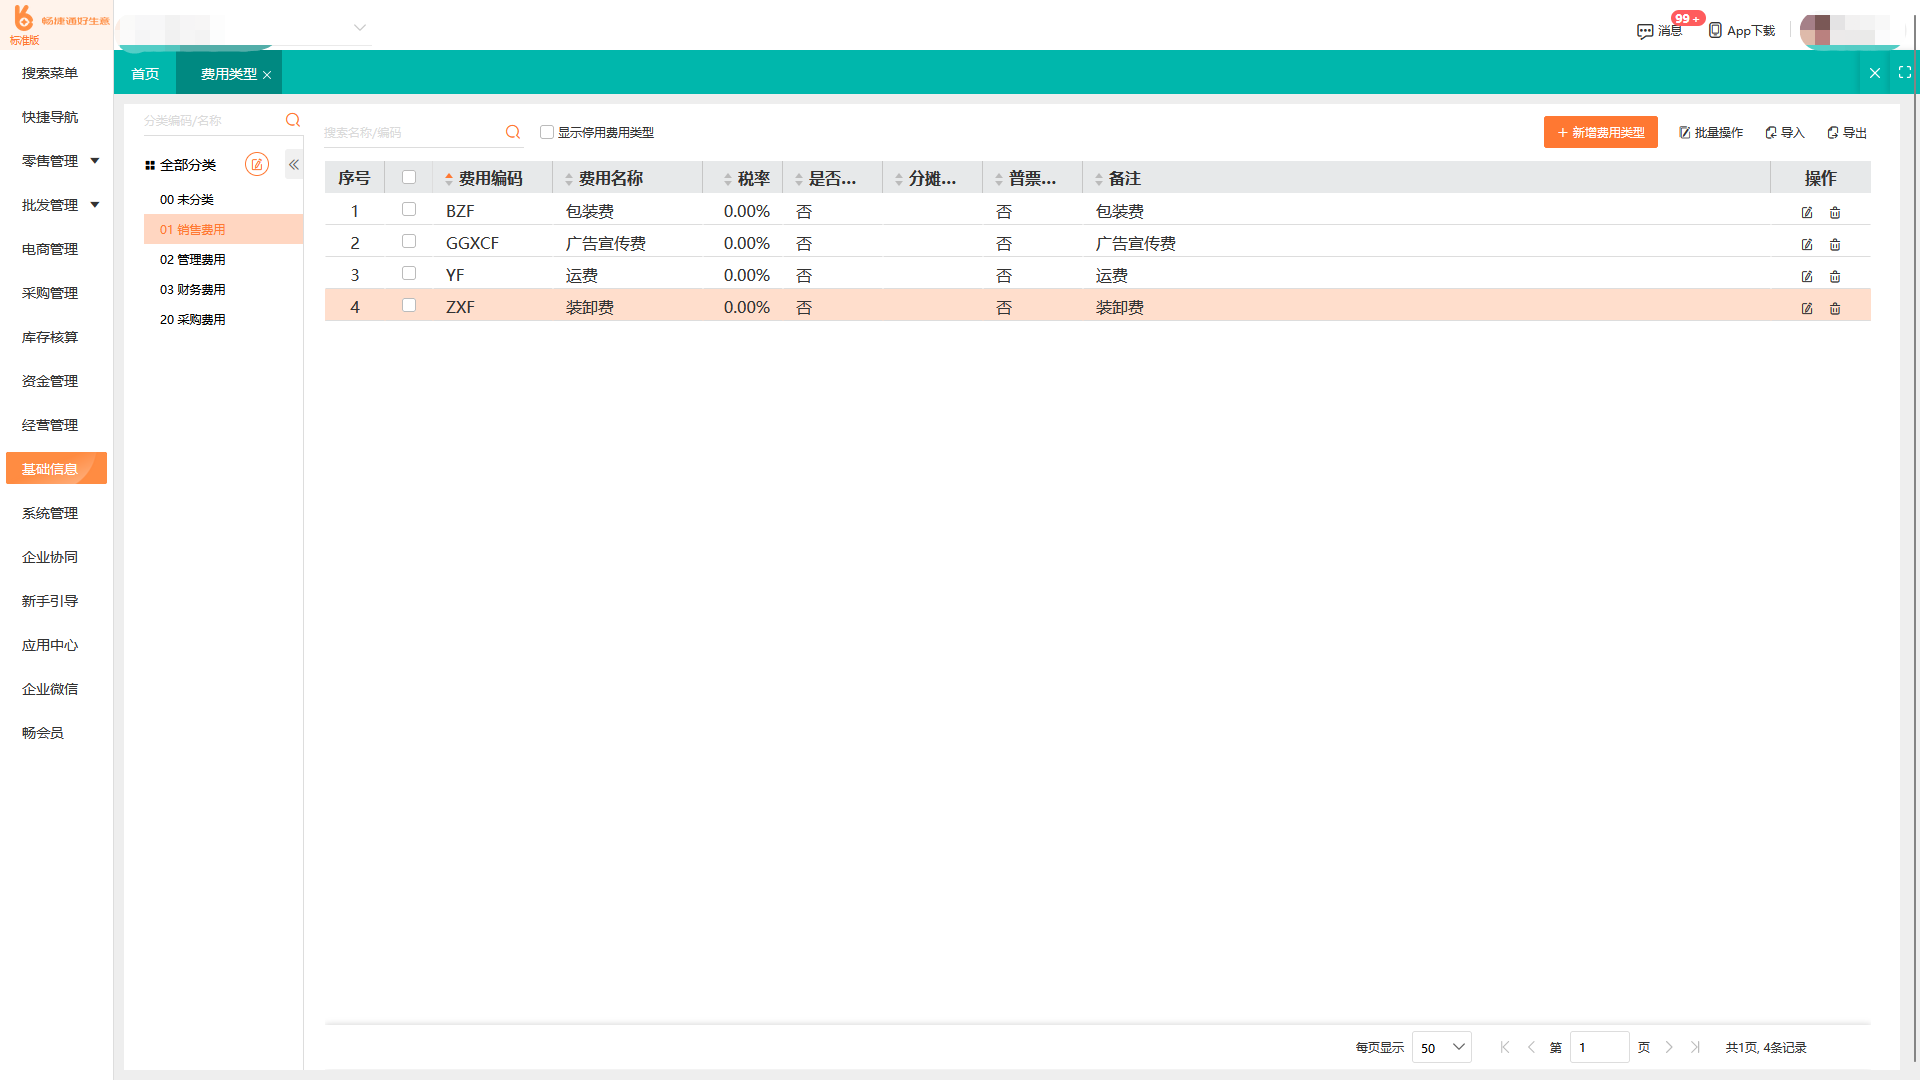Open 每页显示 50 dropdown
This screenshot has height=1080, width=1920.
pyautogui.click(x=1439, y=1047)
